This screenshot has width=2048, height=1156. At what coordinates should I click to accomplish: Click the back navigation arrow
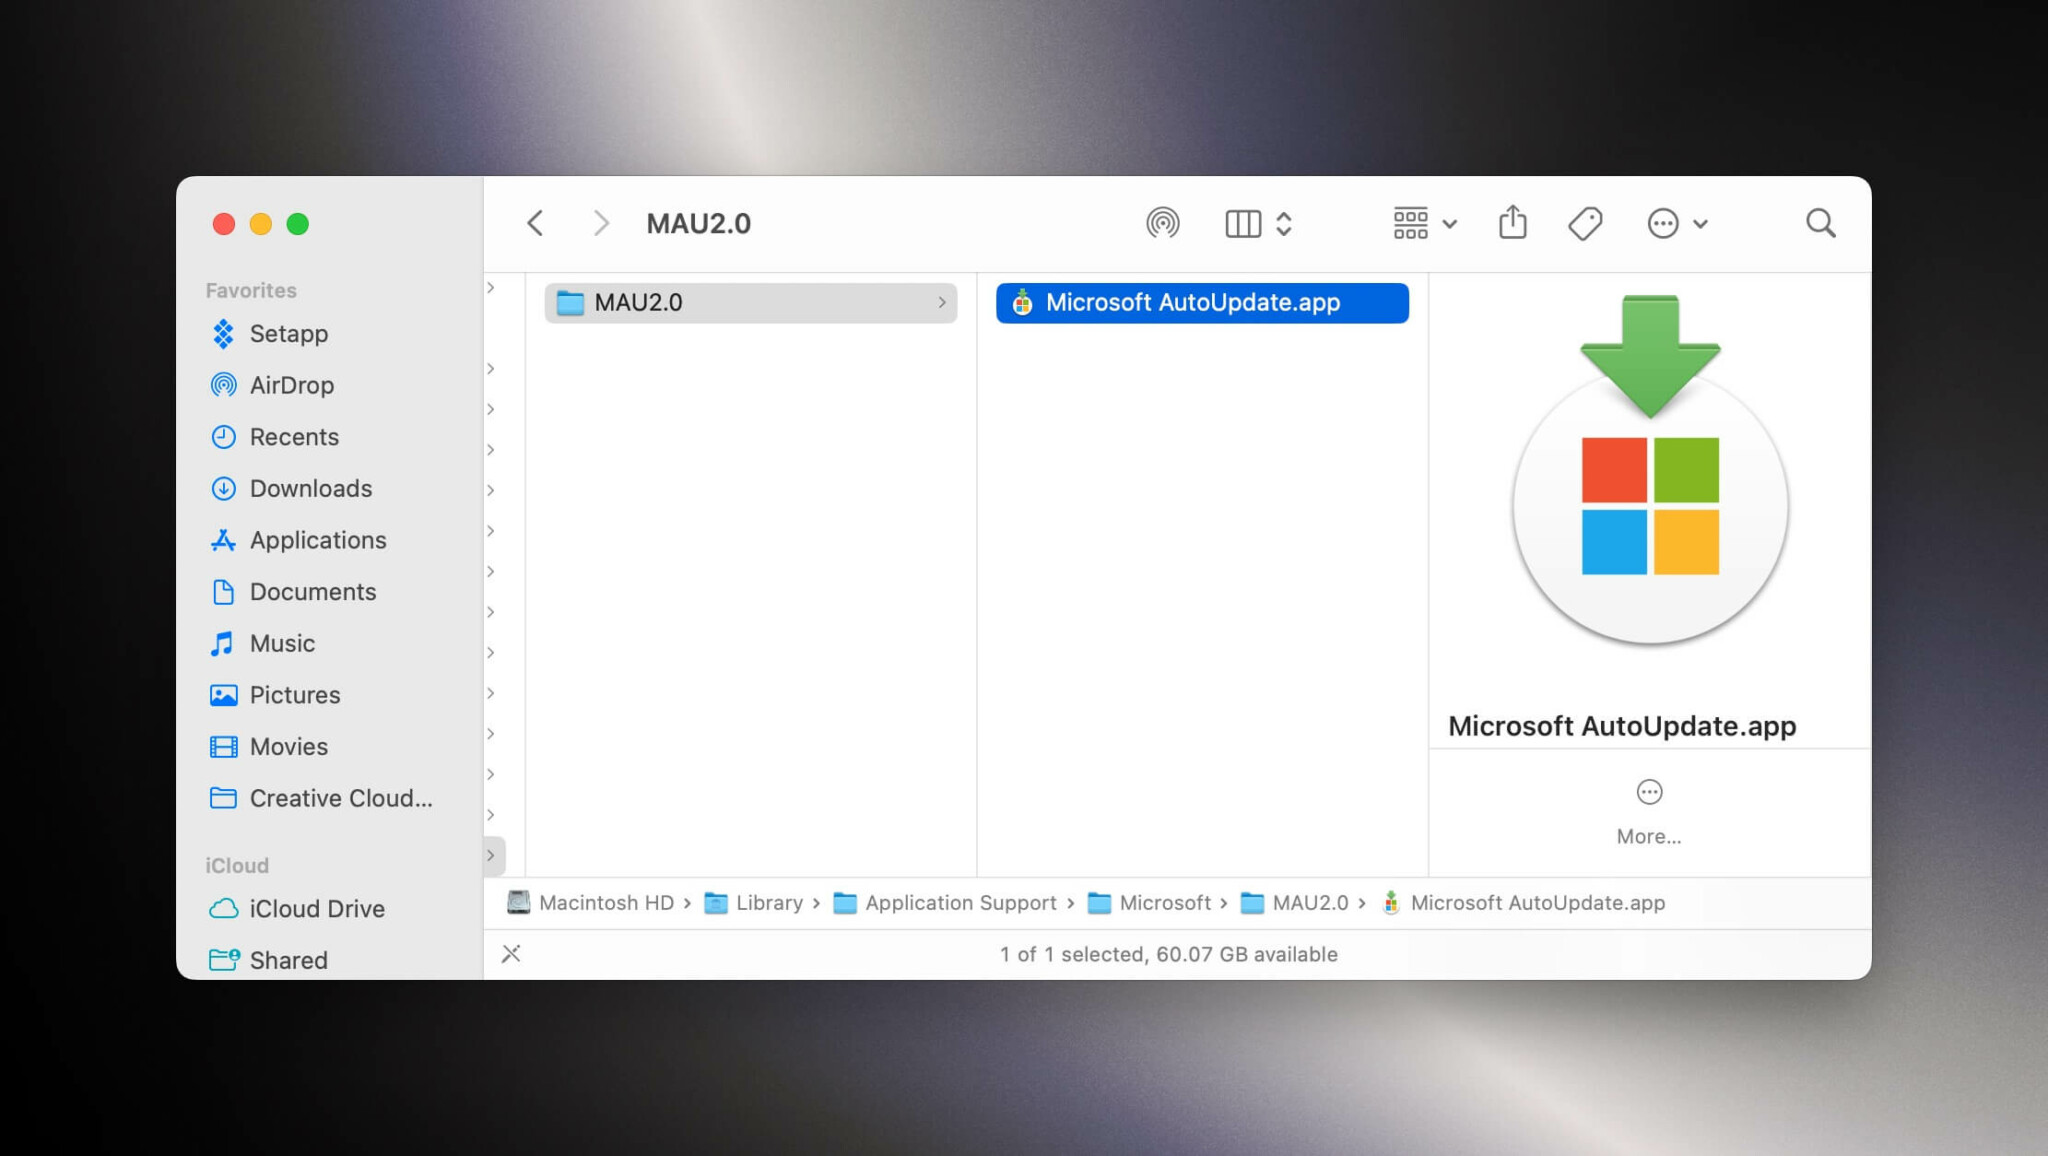(x=536, y=223)
